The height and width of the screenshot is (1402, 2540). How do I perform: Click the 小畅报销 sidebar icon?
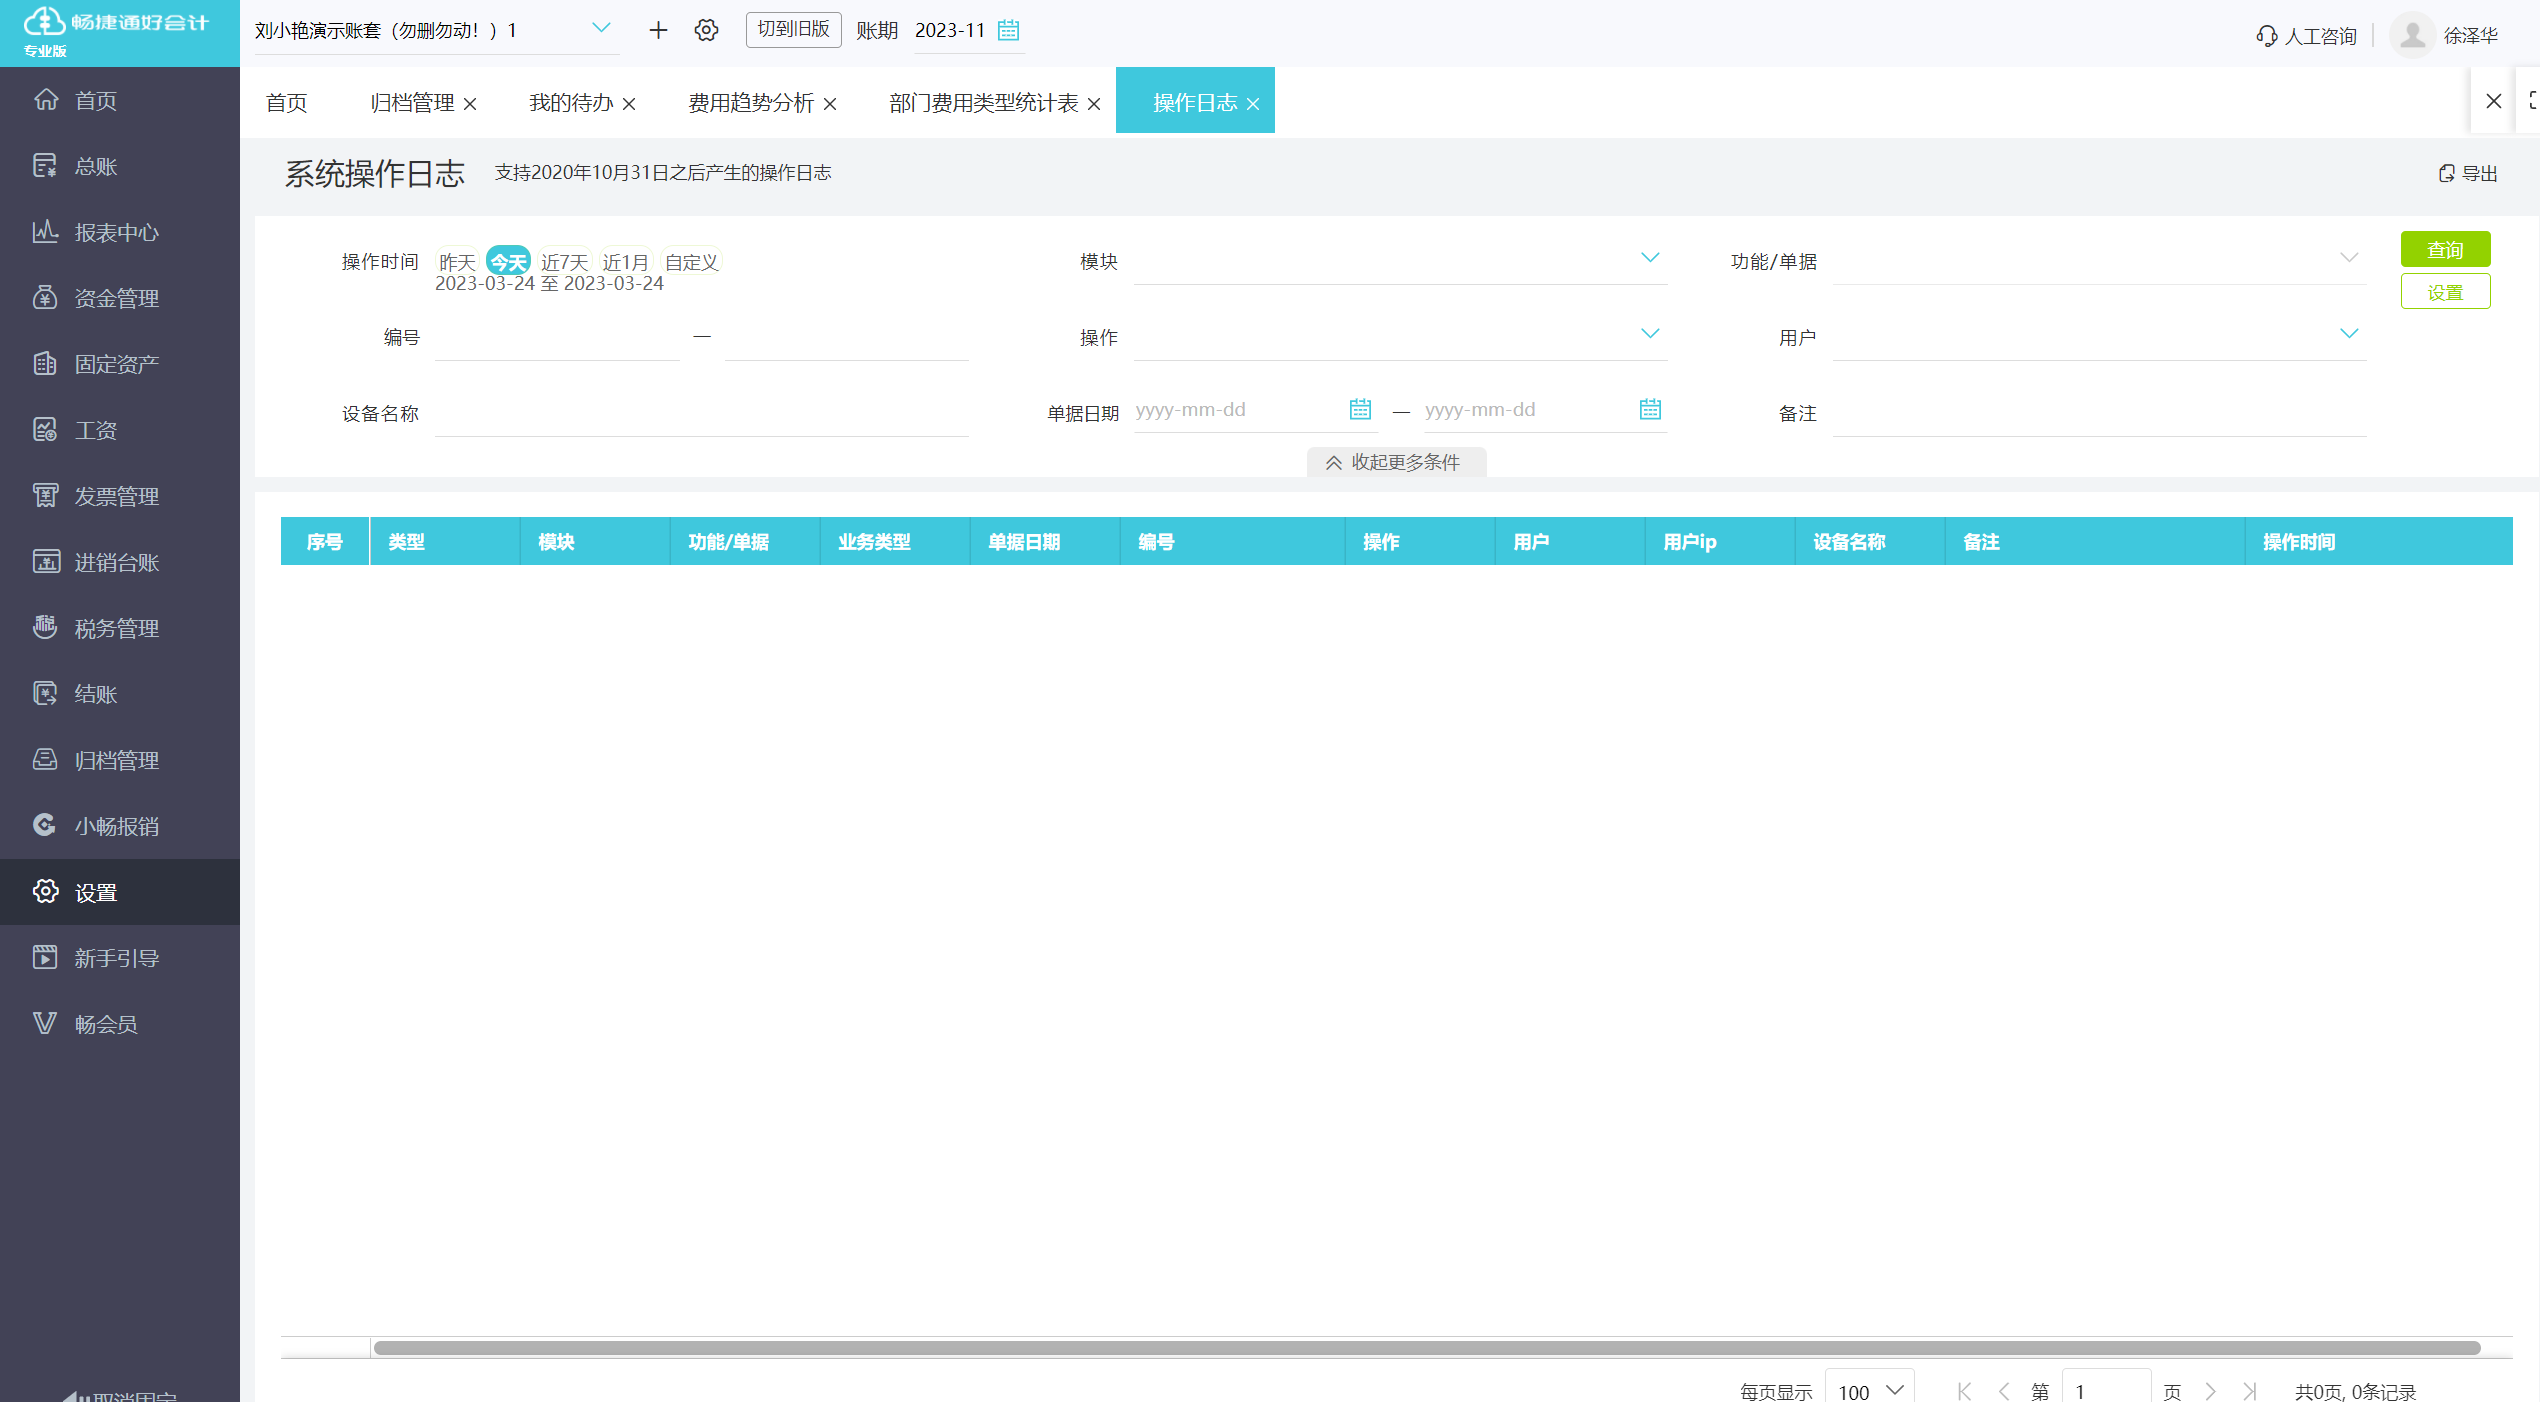click(x=47, y=825)
